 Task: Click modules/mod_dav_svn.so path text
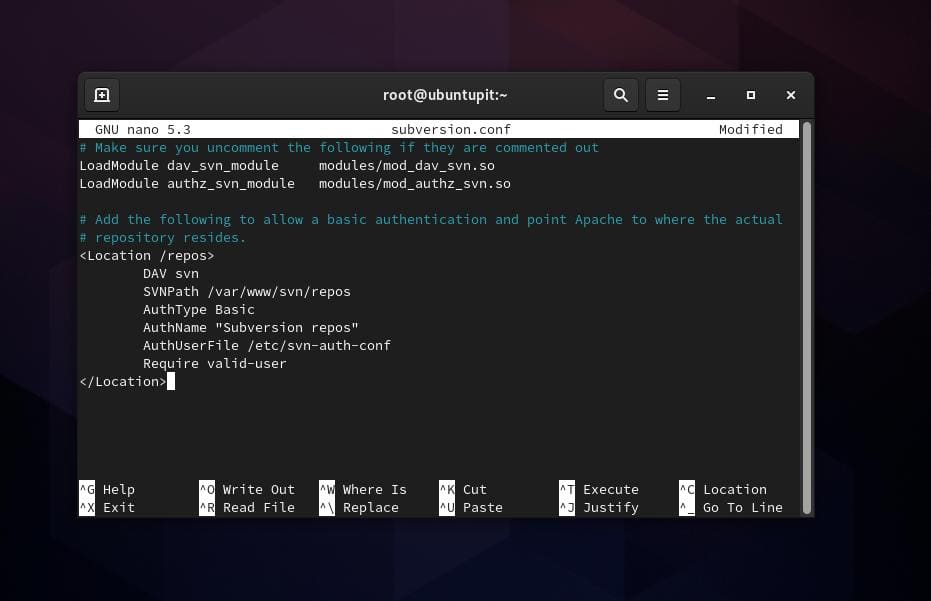(x=407, y=166)
